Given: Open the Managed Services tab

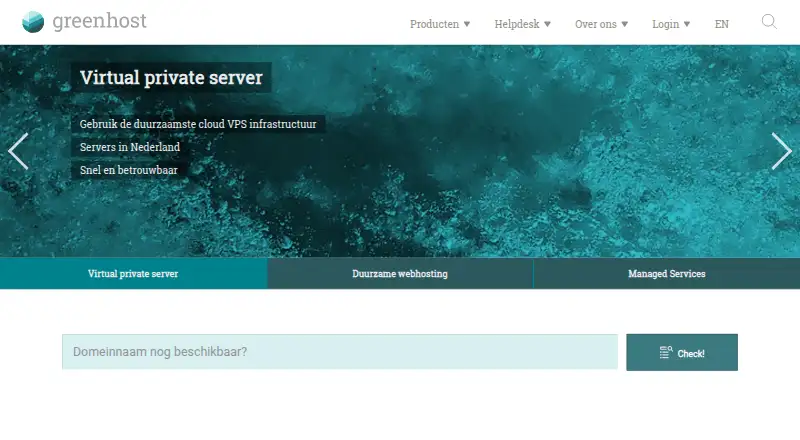Looking at the screenshot, I should [x=667, y=274].
